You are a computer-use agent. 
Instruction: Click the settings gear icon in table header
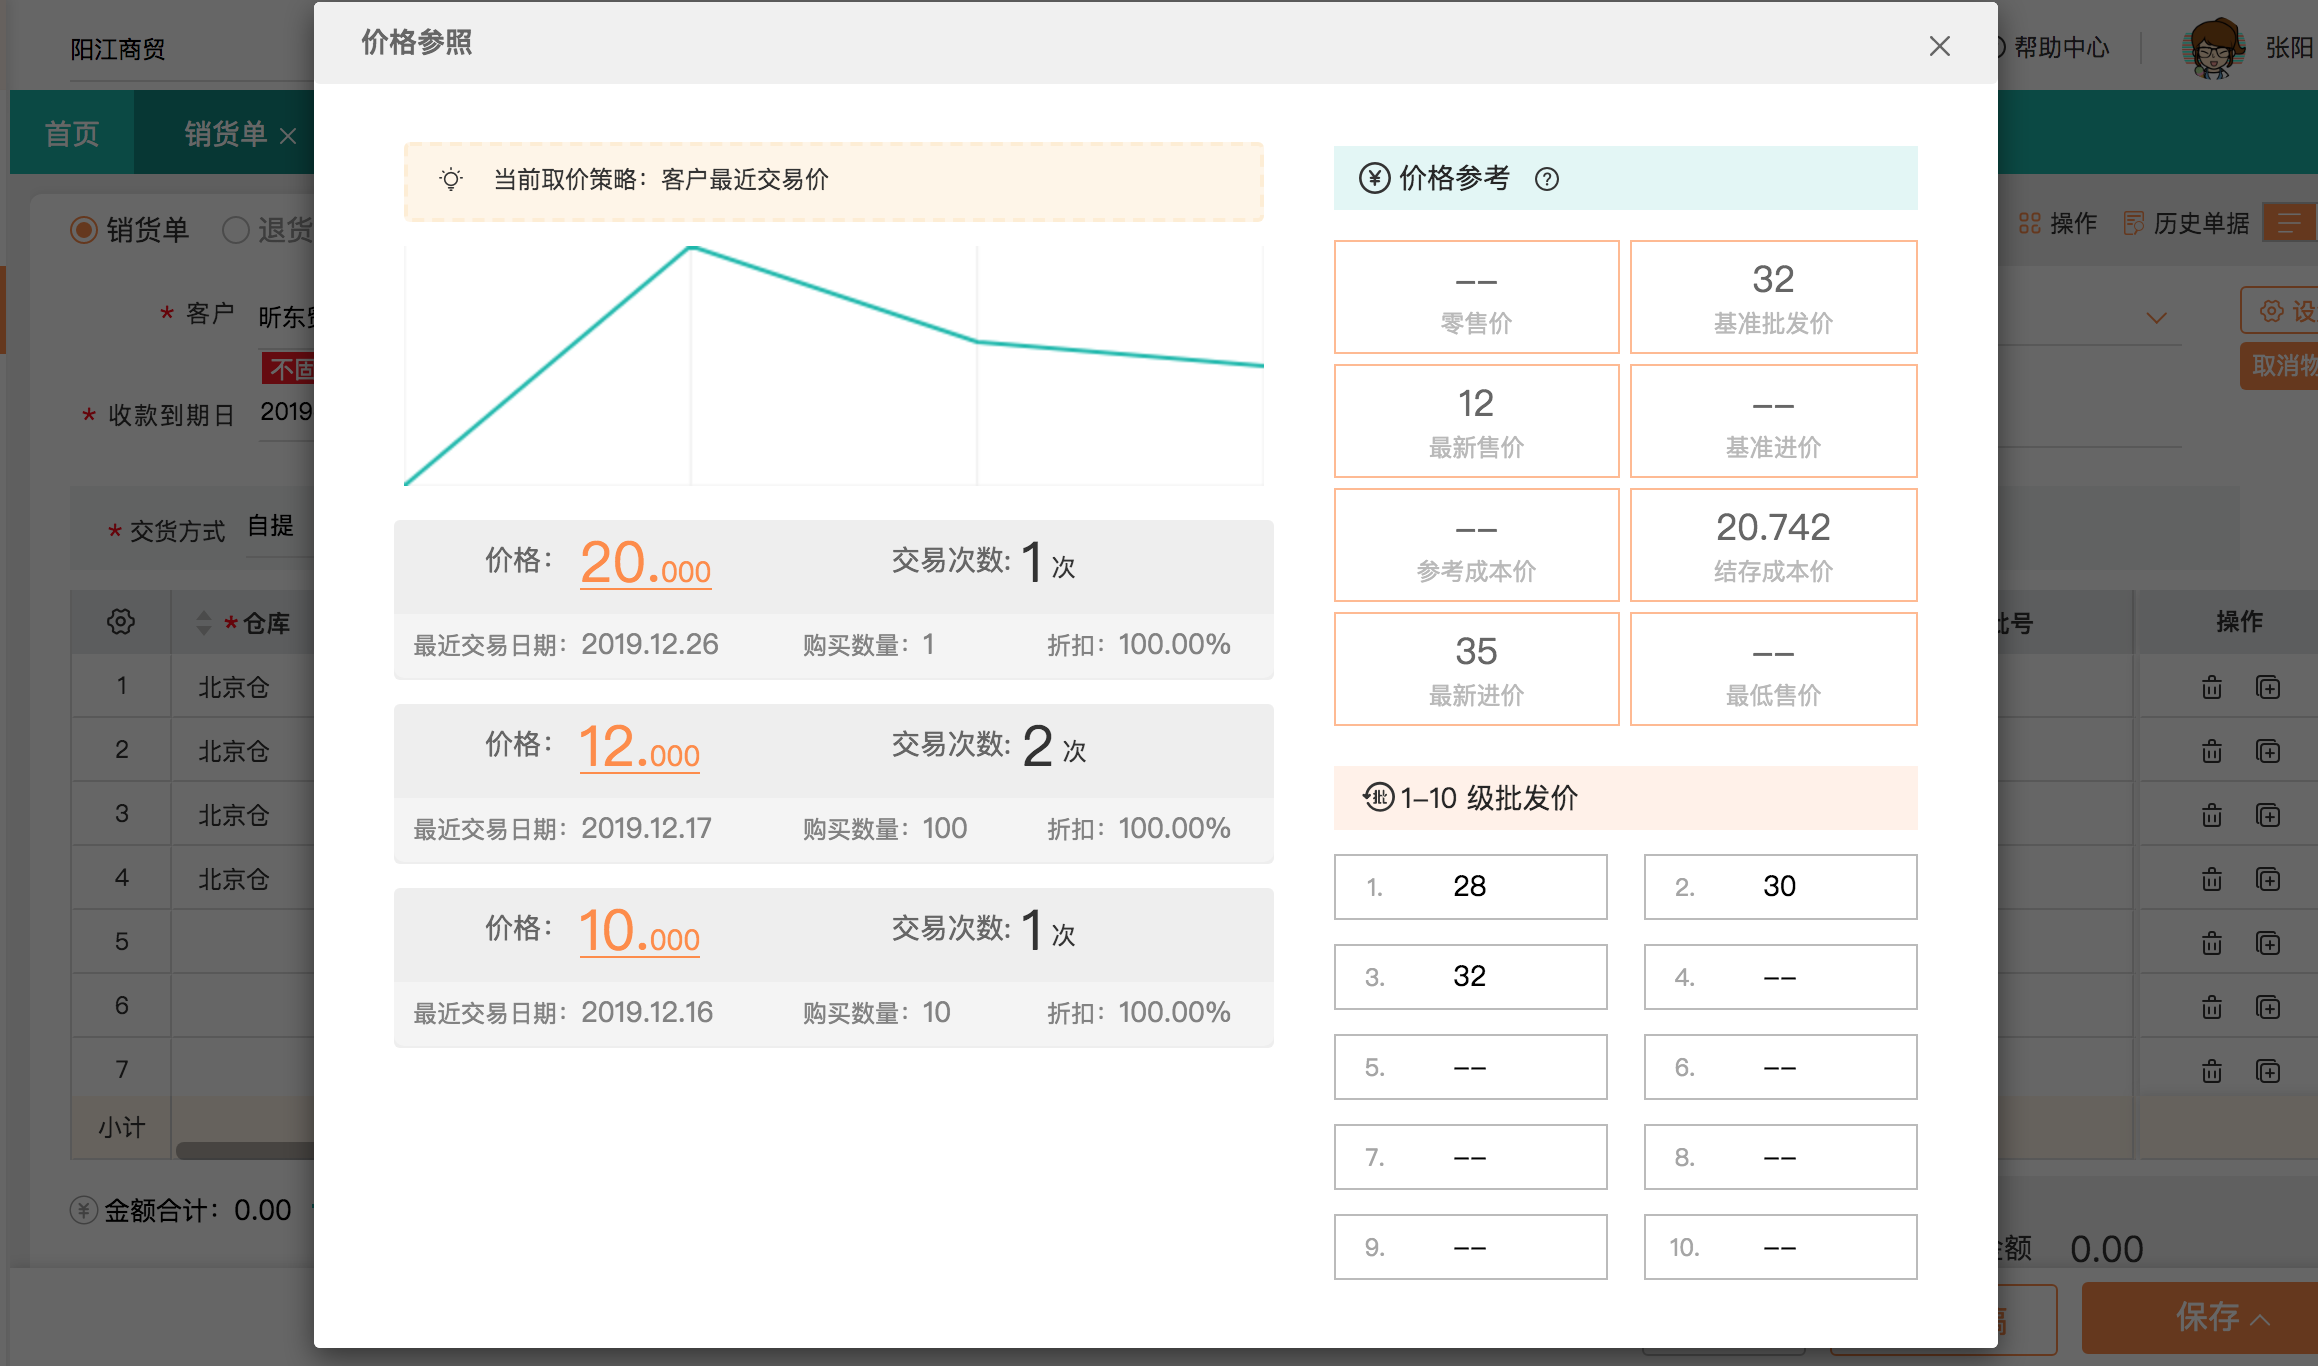tap(124, 623)
